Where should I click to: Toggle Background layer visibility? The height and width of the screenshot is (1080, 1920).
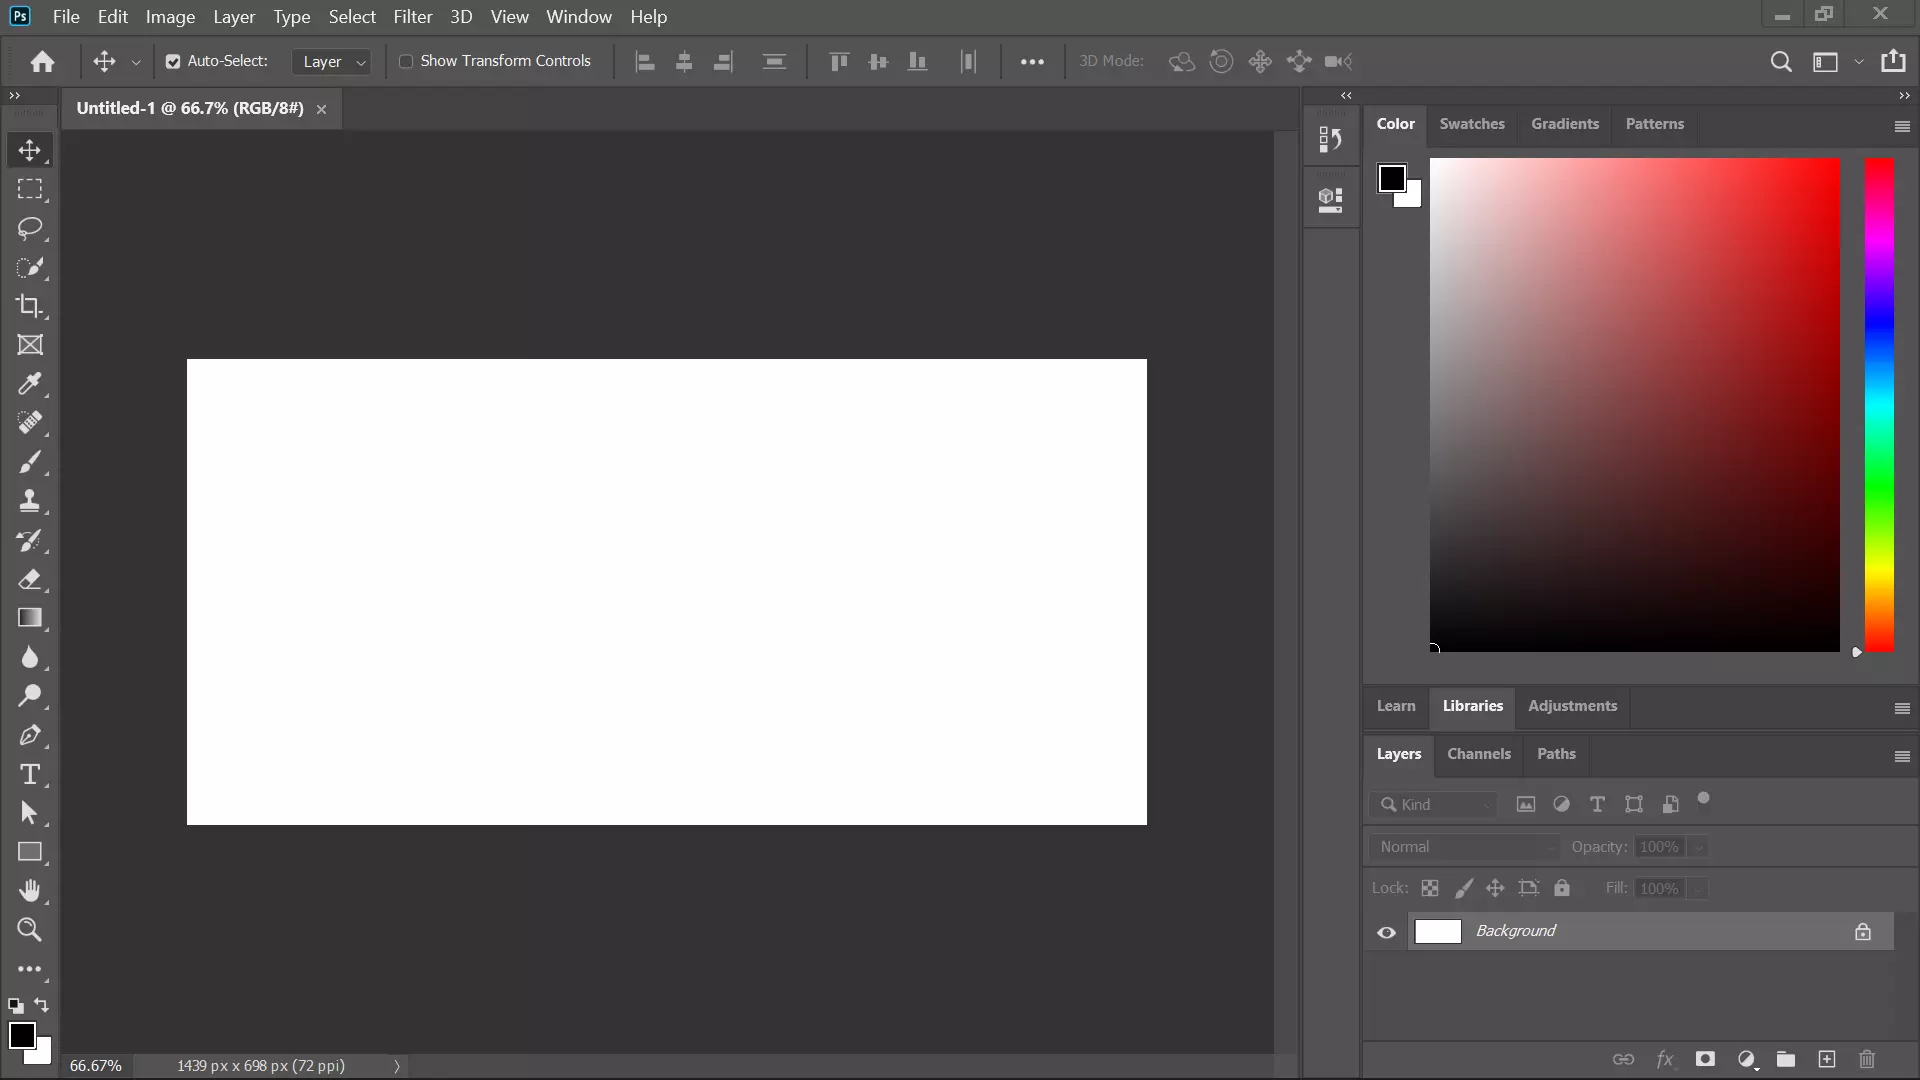1385,931
